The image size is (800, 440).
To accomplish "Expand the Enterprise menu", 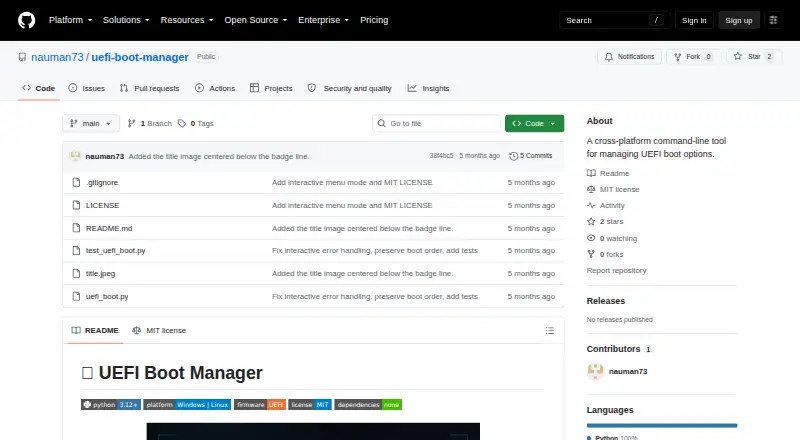I will (323, 20).
